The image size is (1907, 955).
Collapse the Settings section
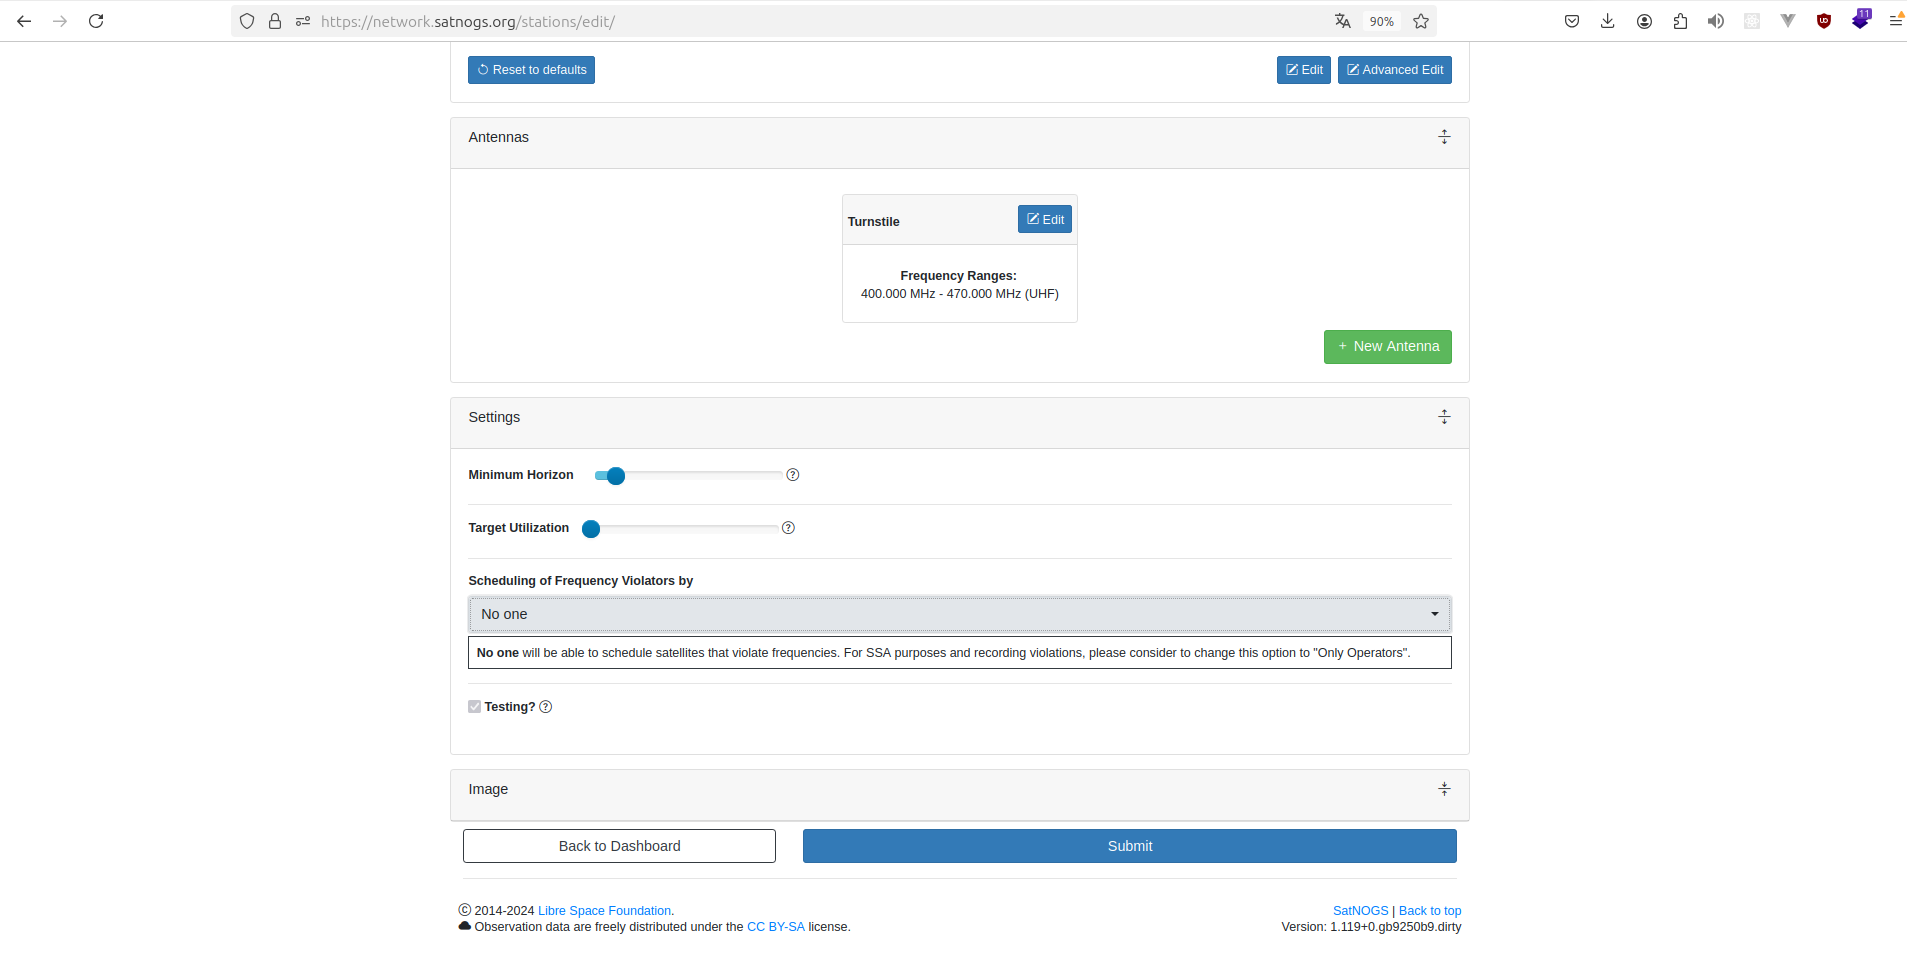(1444, 417)
